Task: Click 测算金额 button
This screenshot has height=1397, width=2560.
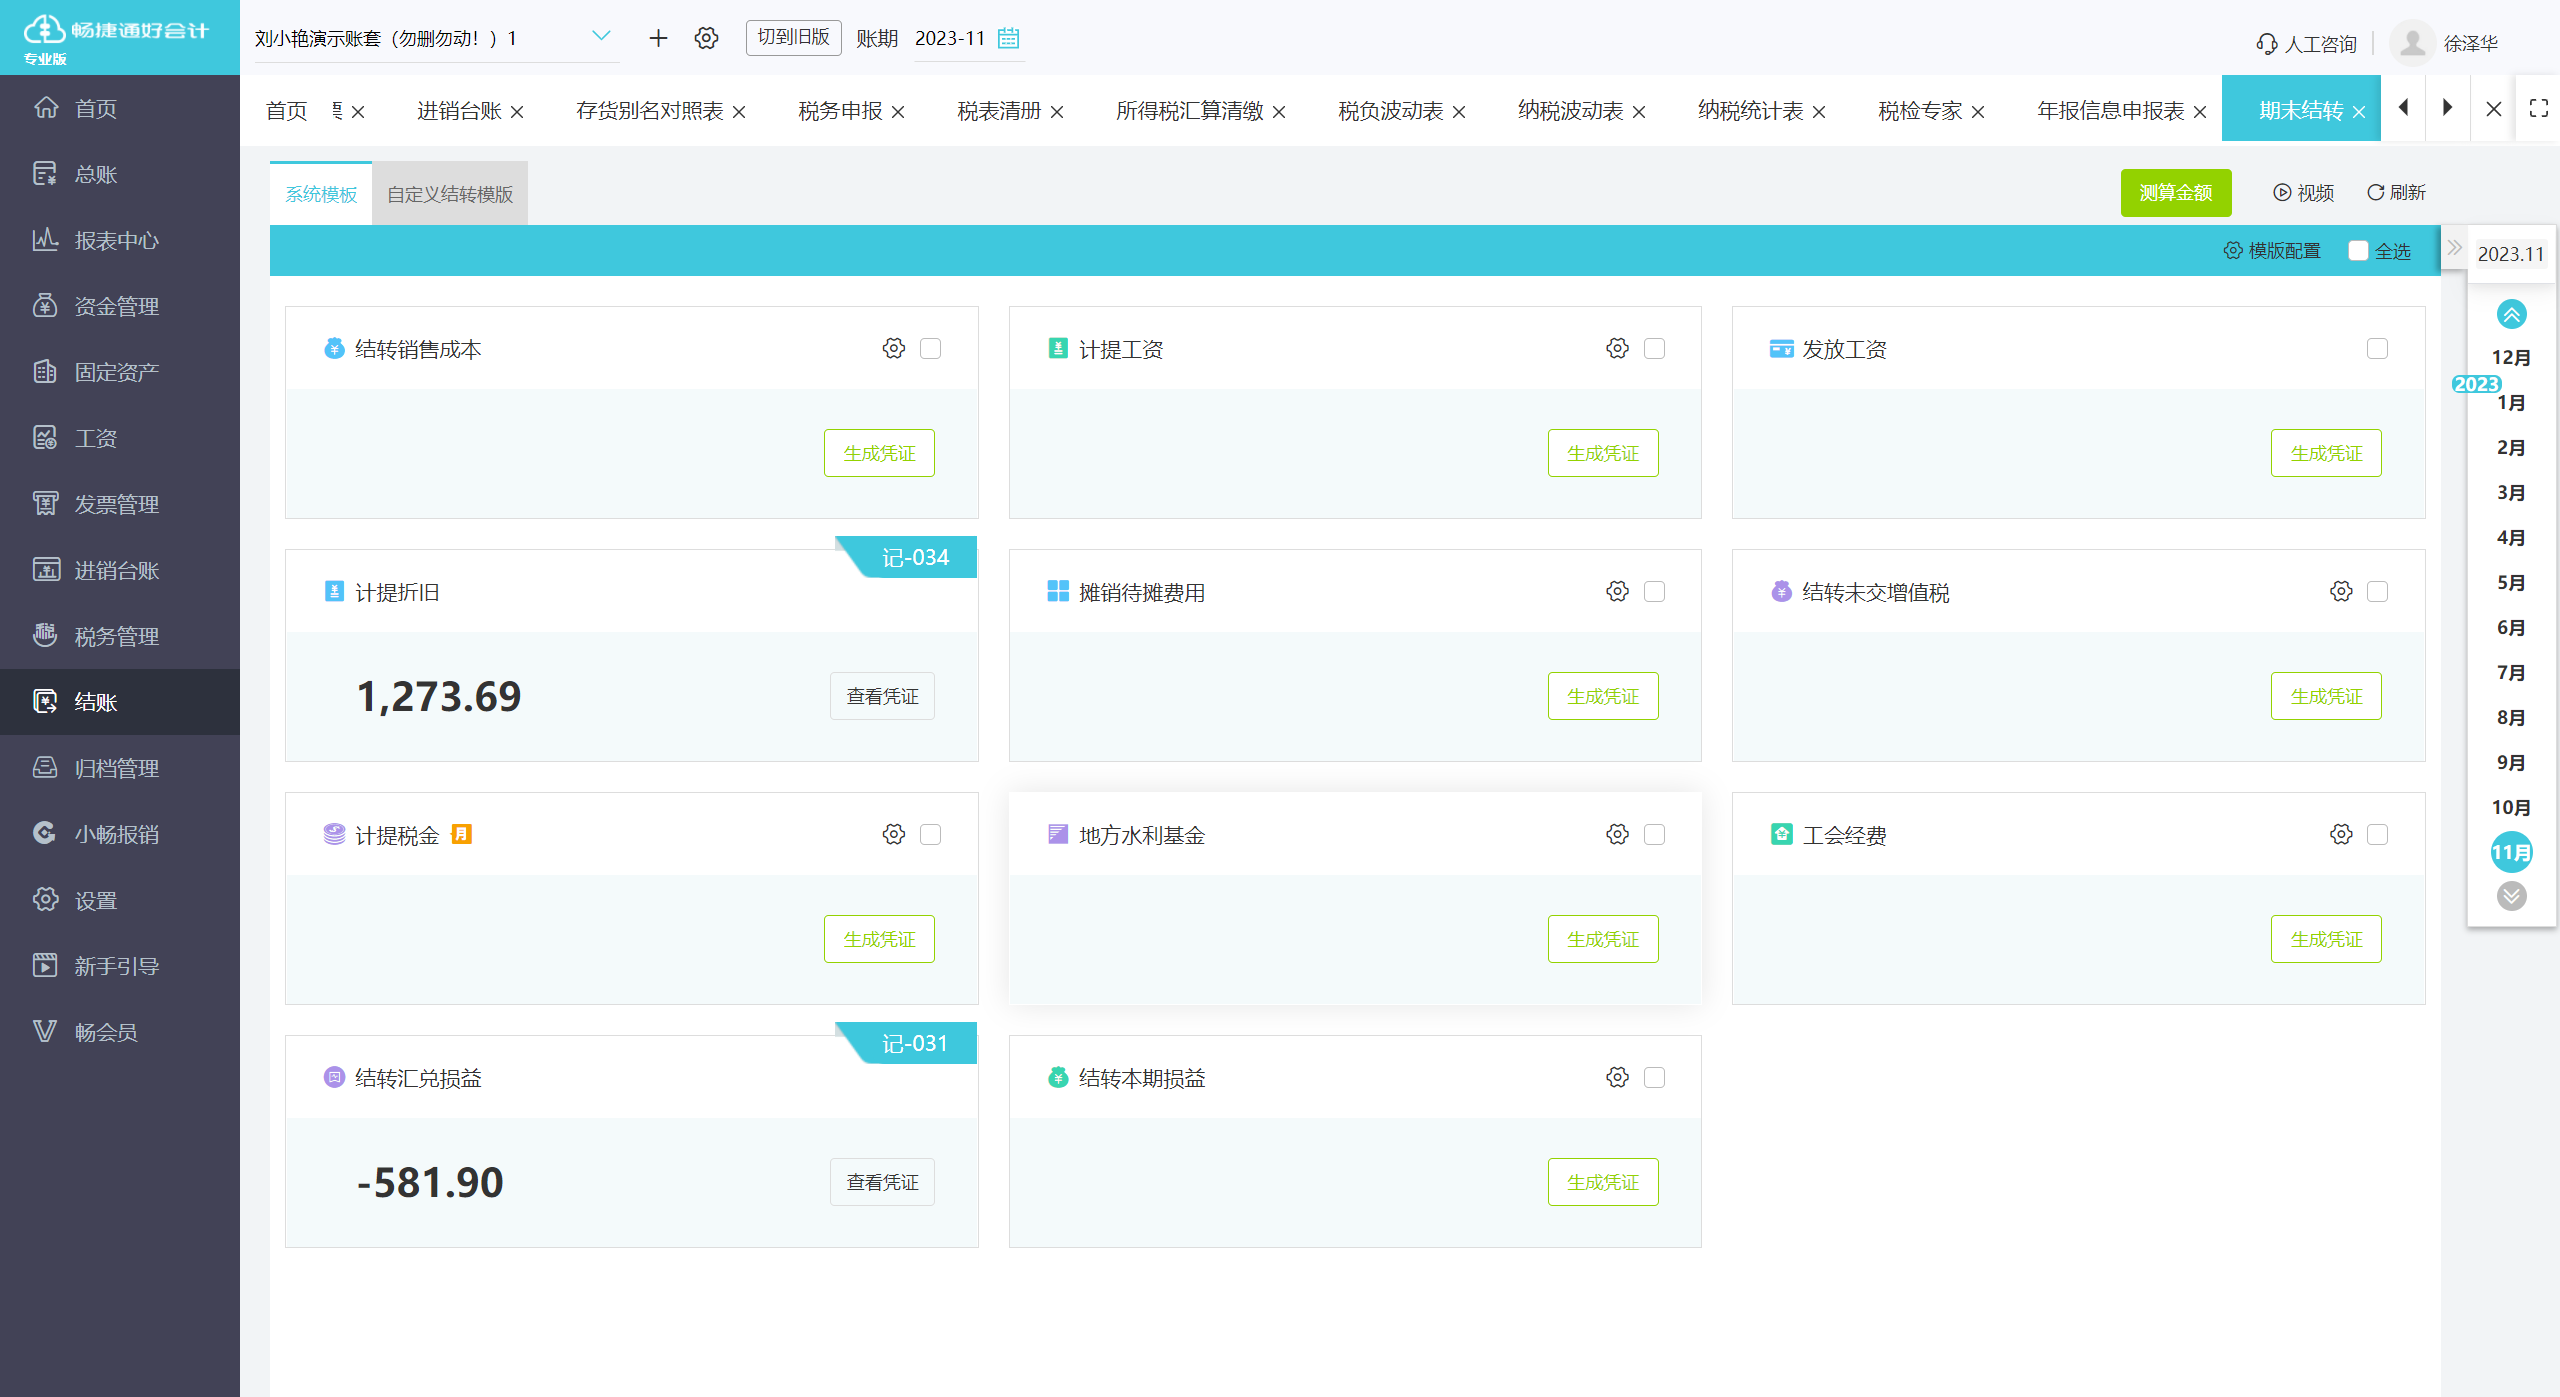Action: pos(2176,193)
